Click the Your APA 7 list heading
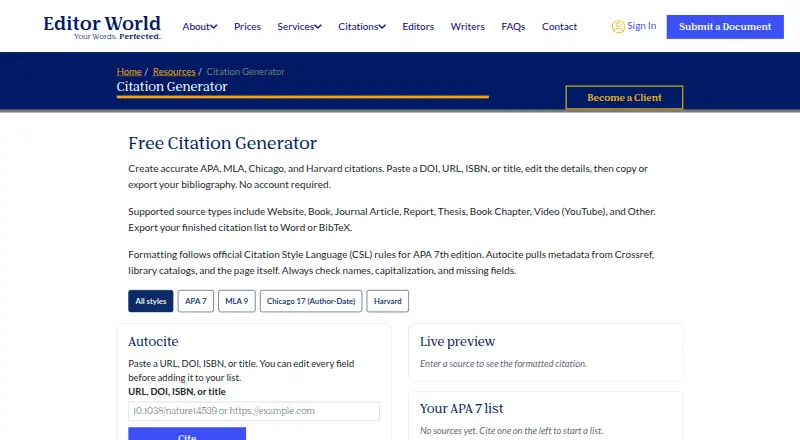The image size is (800, 440). pyautogui.click(x=461, y=408)
